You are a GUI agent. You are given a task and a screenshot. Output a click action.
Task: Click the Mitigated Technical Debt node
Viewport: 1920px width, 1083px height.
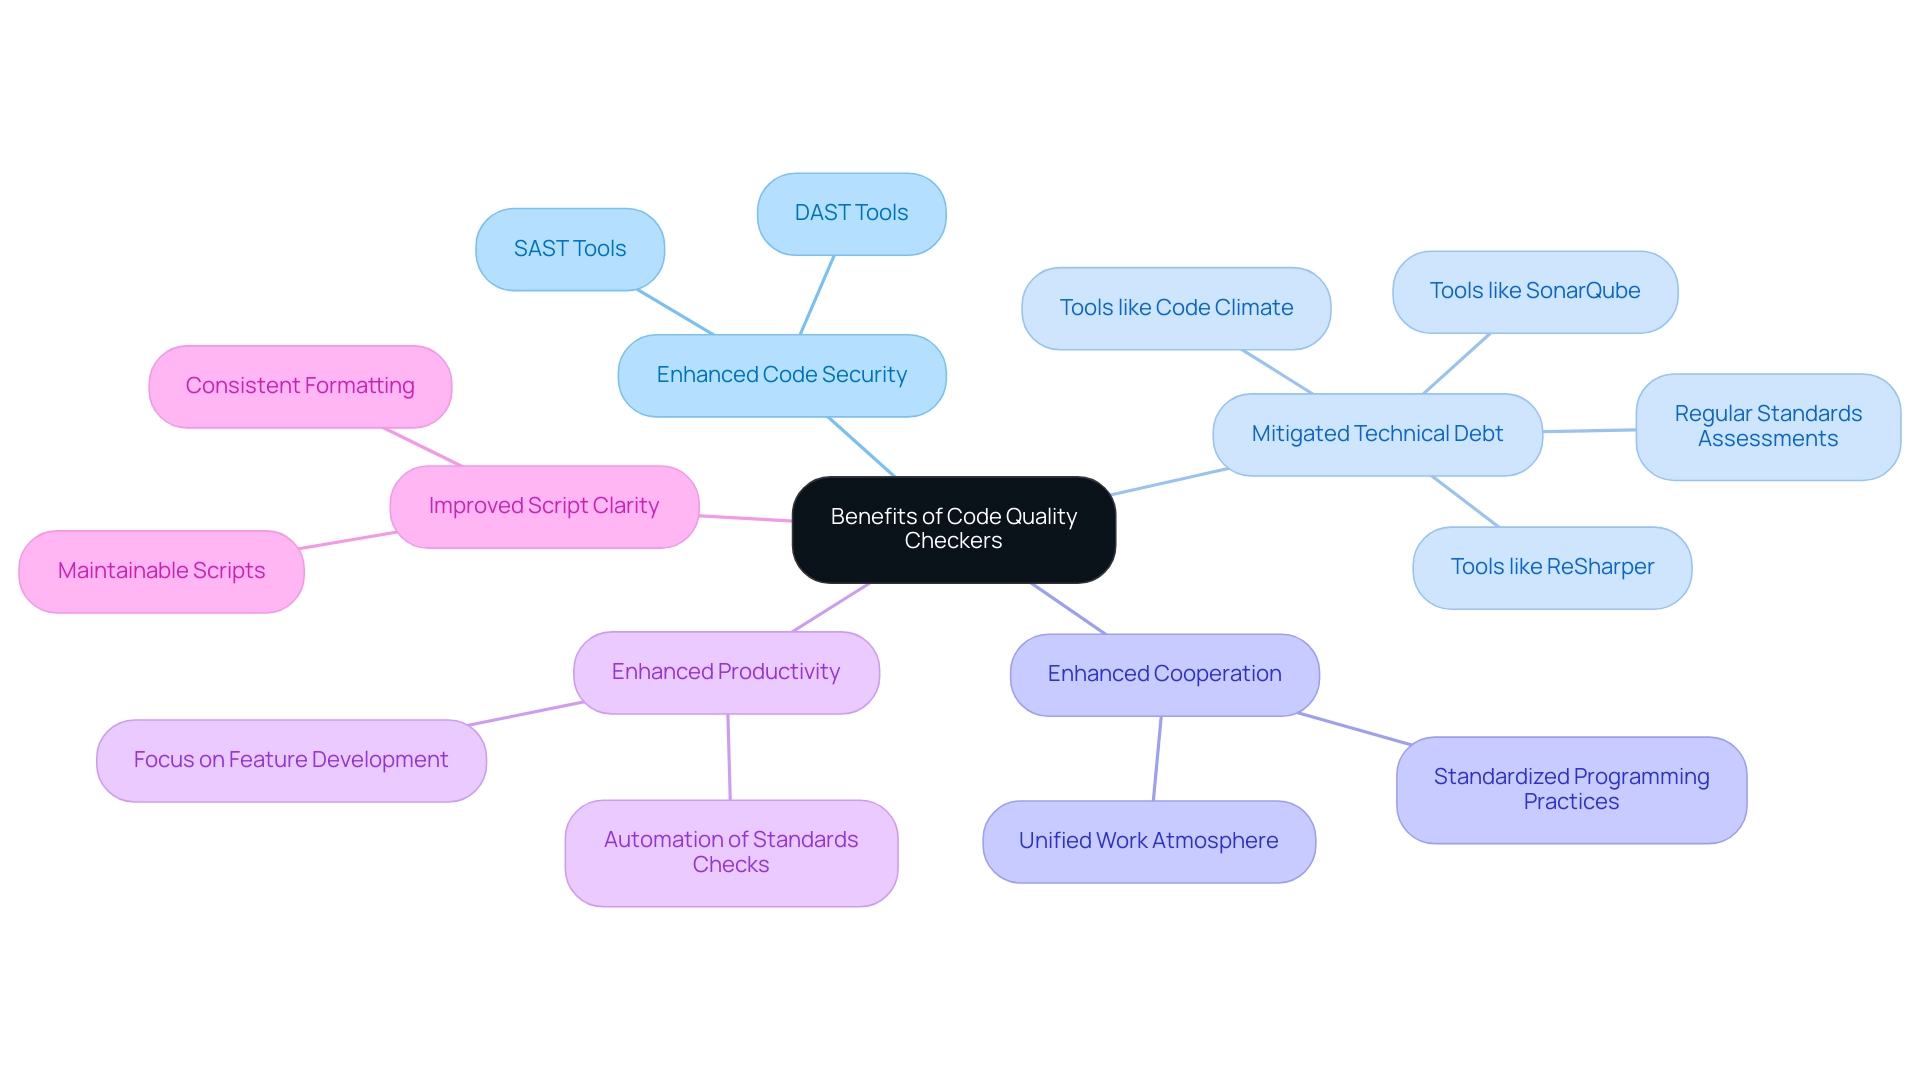tap(1373, 433)
